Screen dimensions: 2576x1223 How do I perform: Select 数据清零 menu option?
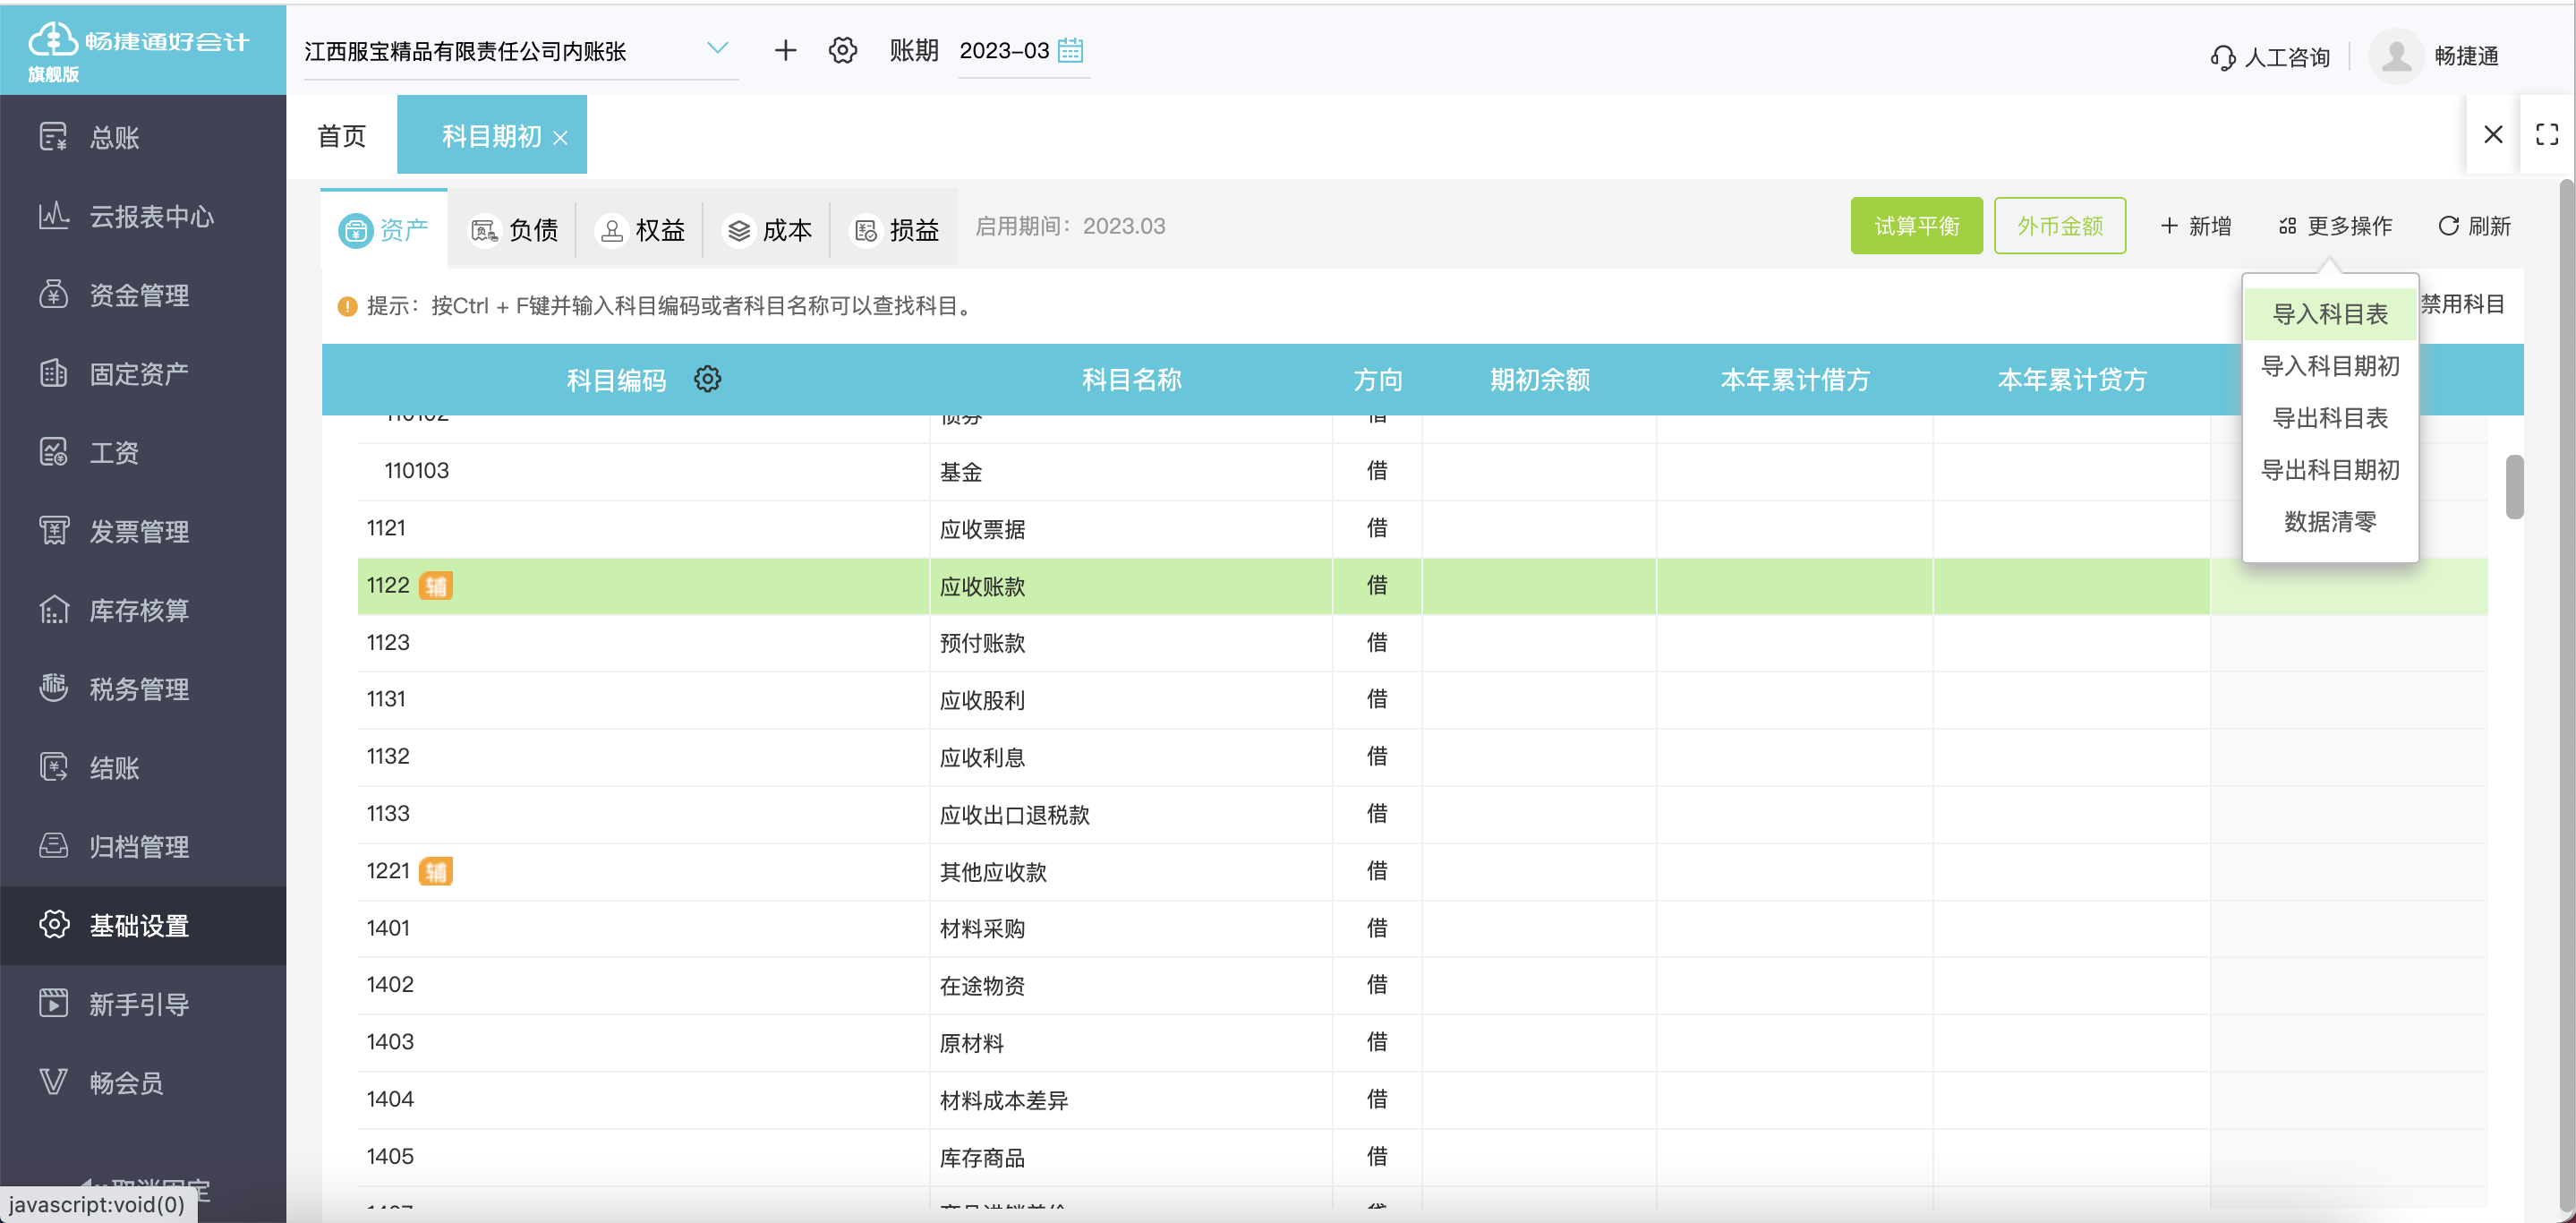pyautogui.click(x=2332, y=523)
